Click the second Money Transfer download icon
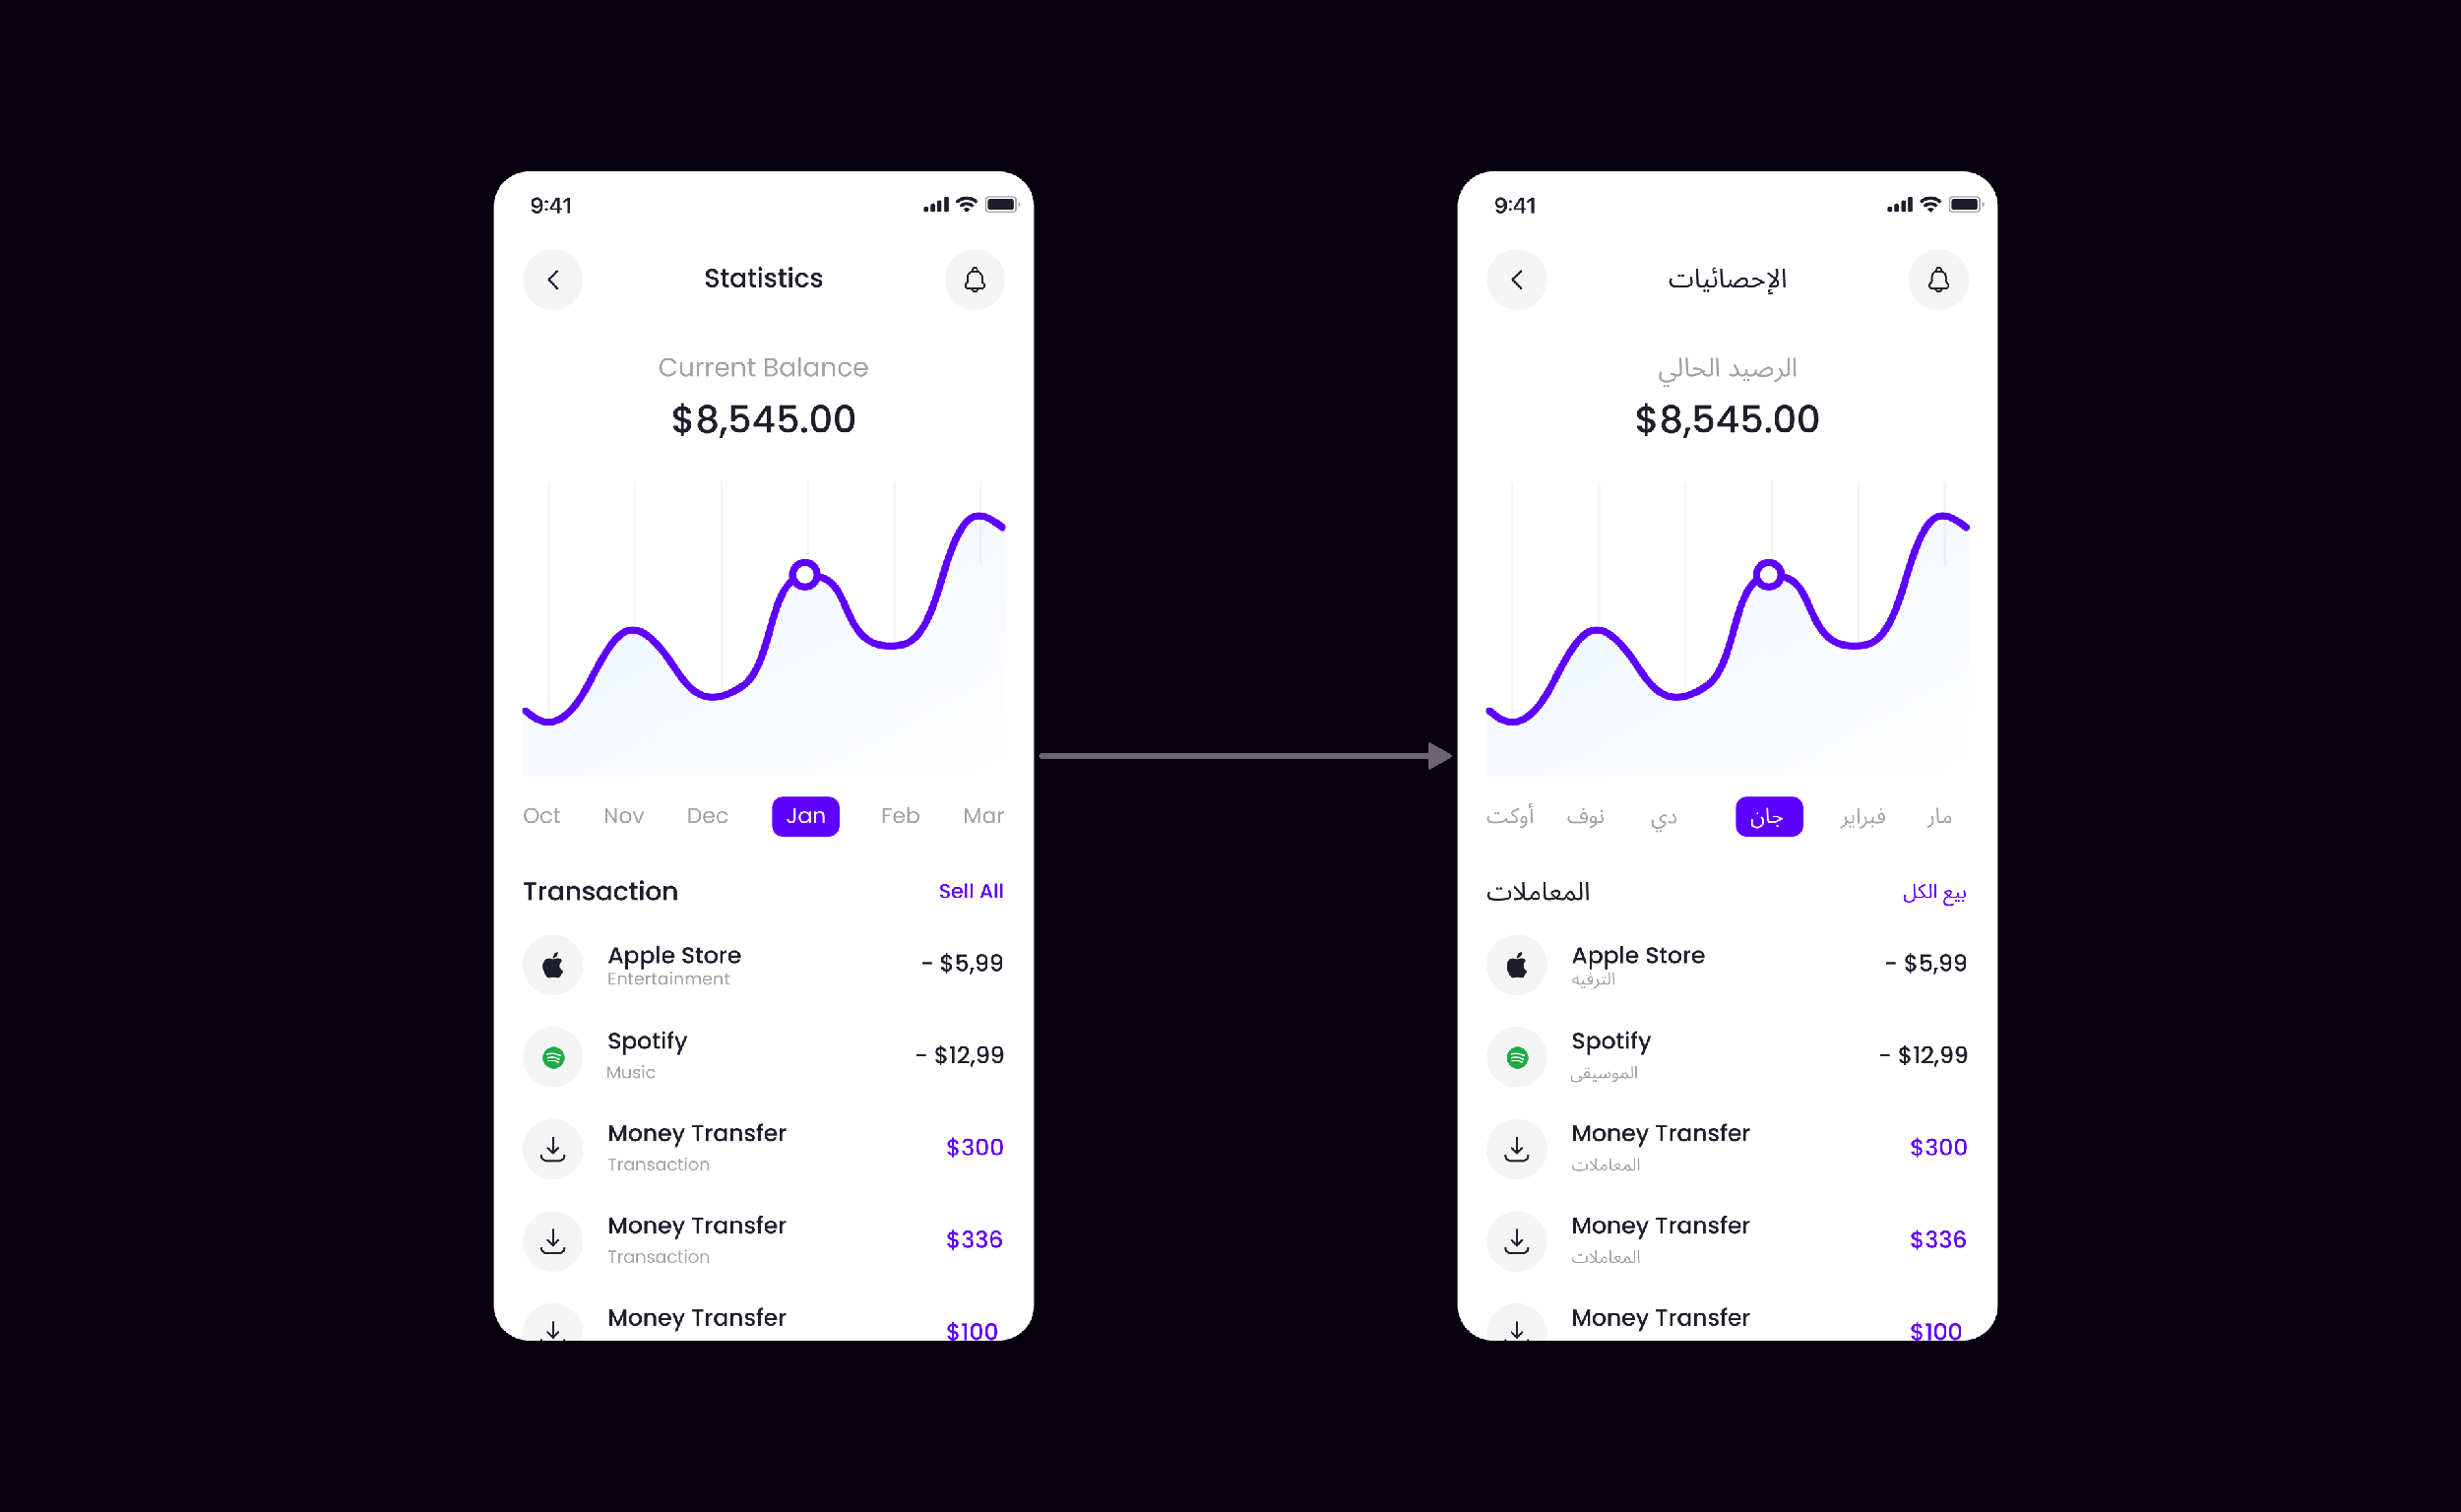Screen dimensions: 2461x1512 click(552, 1241)
